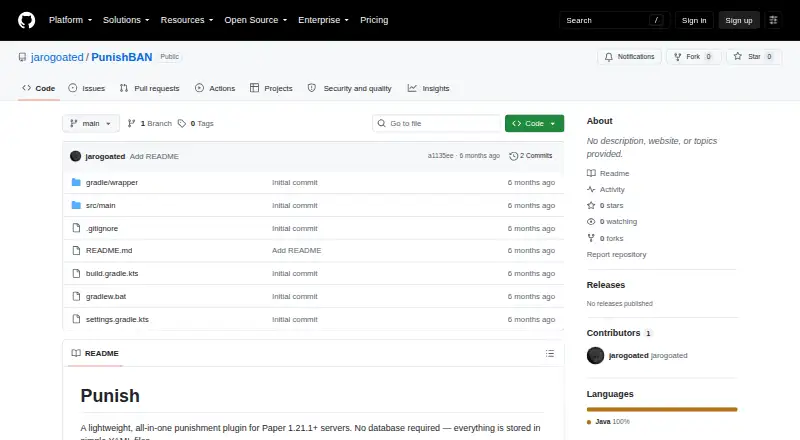Screen dimensions: 800x440
Task: Fork the repository
Action: click(x=693, y=57)
